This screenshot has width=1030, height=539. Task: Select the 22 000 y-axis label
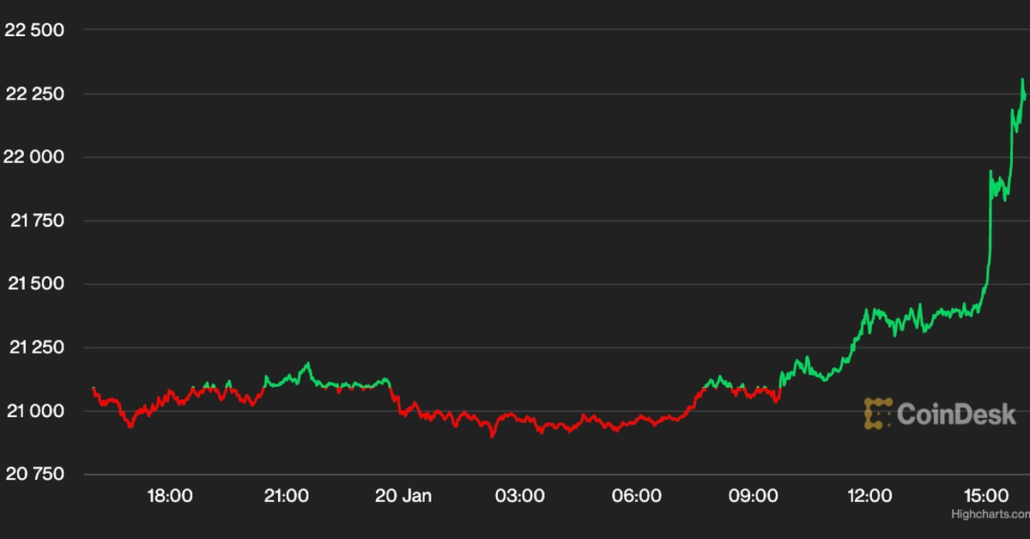(35, 157)
